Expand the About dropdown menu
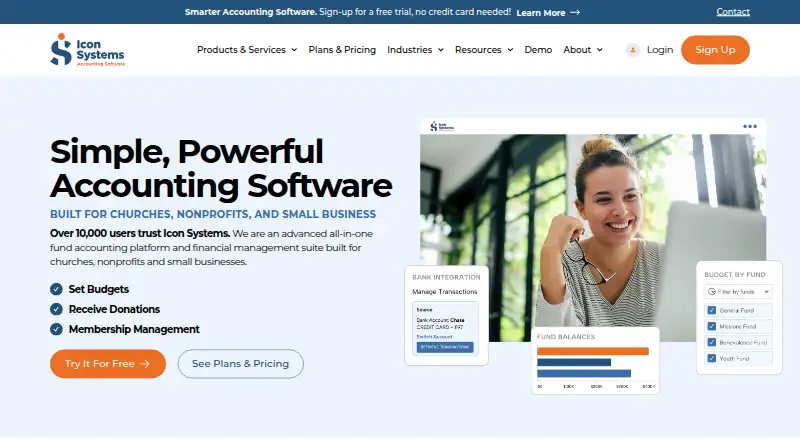This screenshot has width=800, height=440. 583,50
